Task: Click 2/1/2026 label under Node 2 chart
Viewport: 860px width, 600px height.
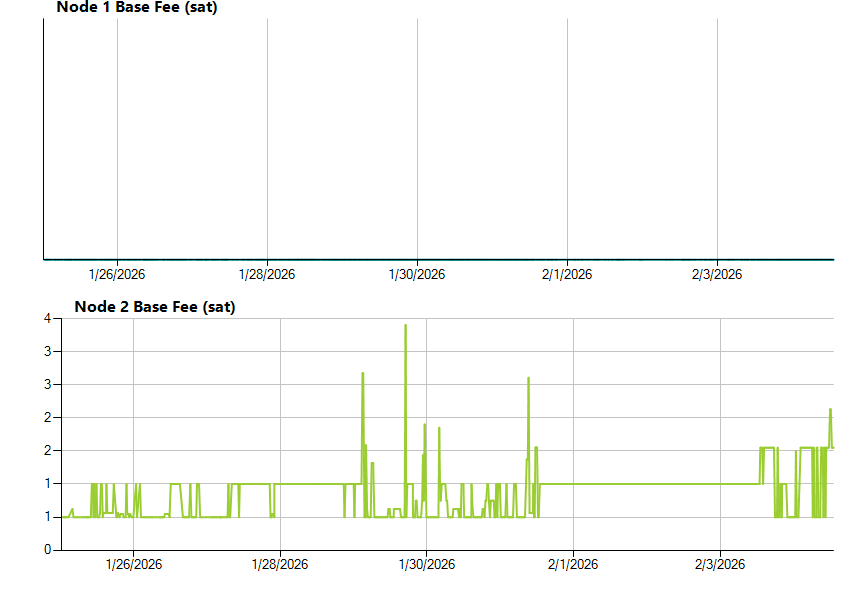Action: tap(573, 564)
